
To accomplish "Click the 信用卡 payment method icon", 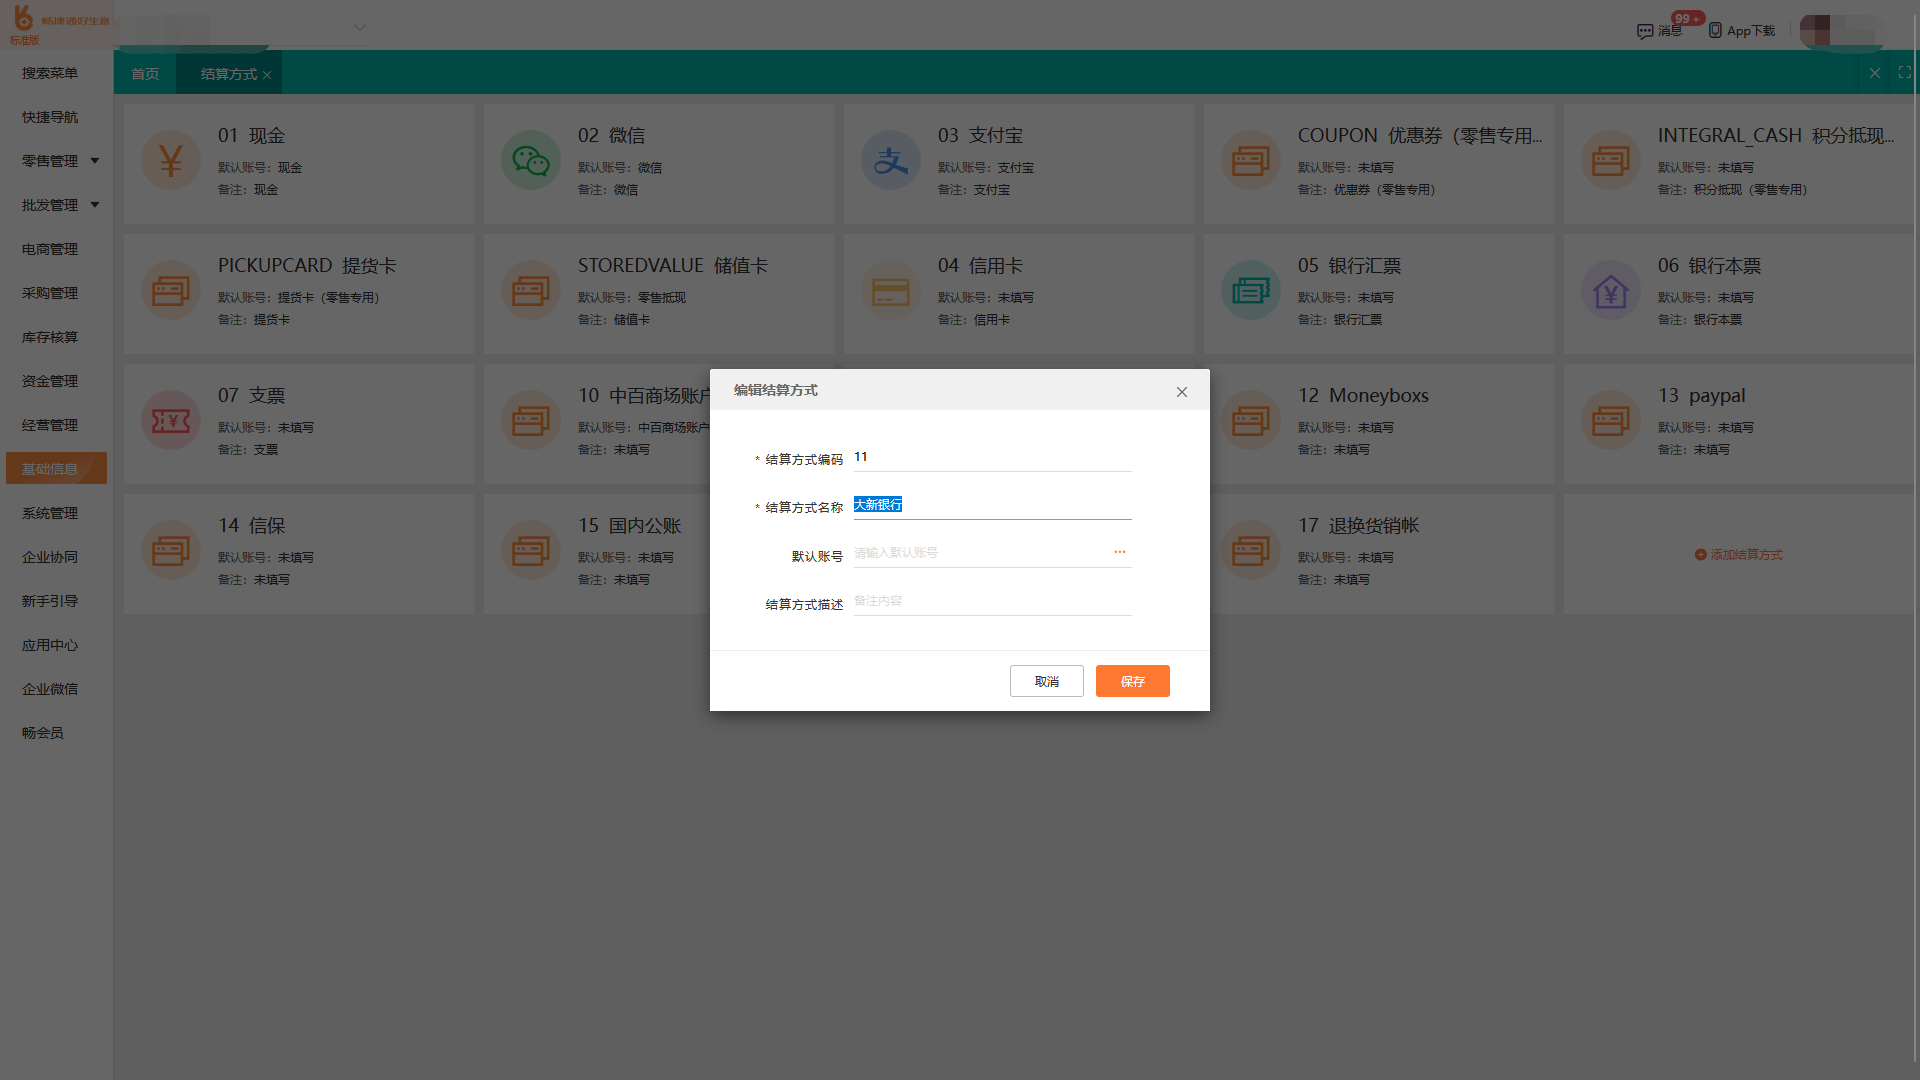I will tap(891, 289).
